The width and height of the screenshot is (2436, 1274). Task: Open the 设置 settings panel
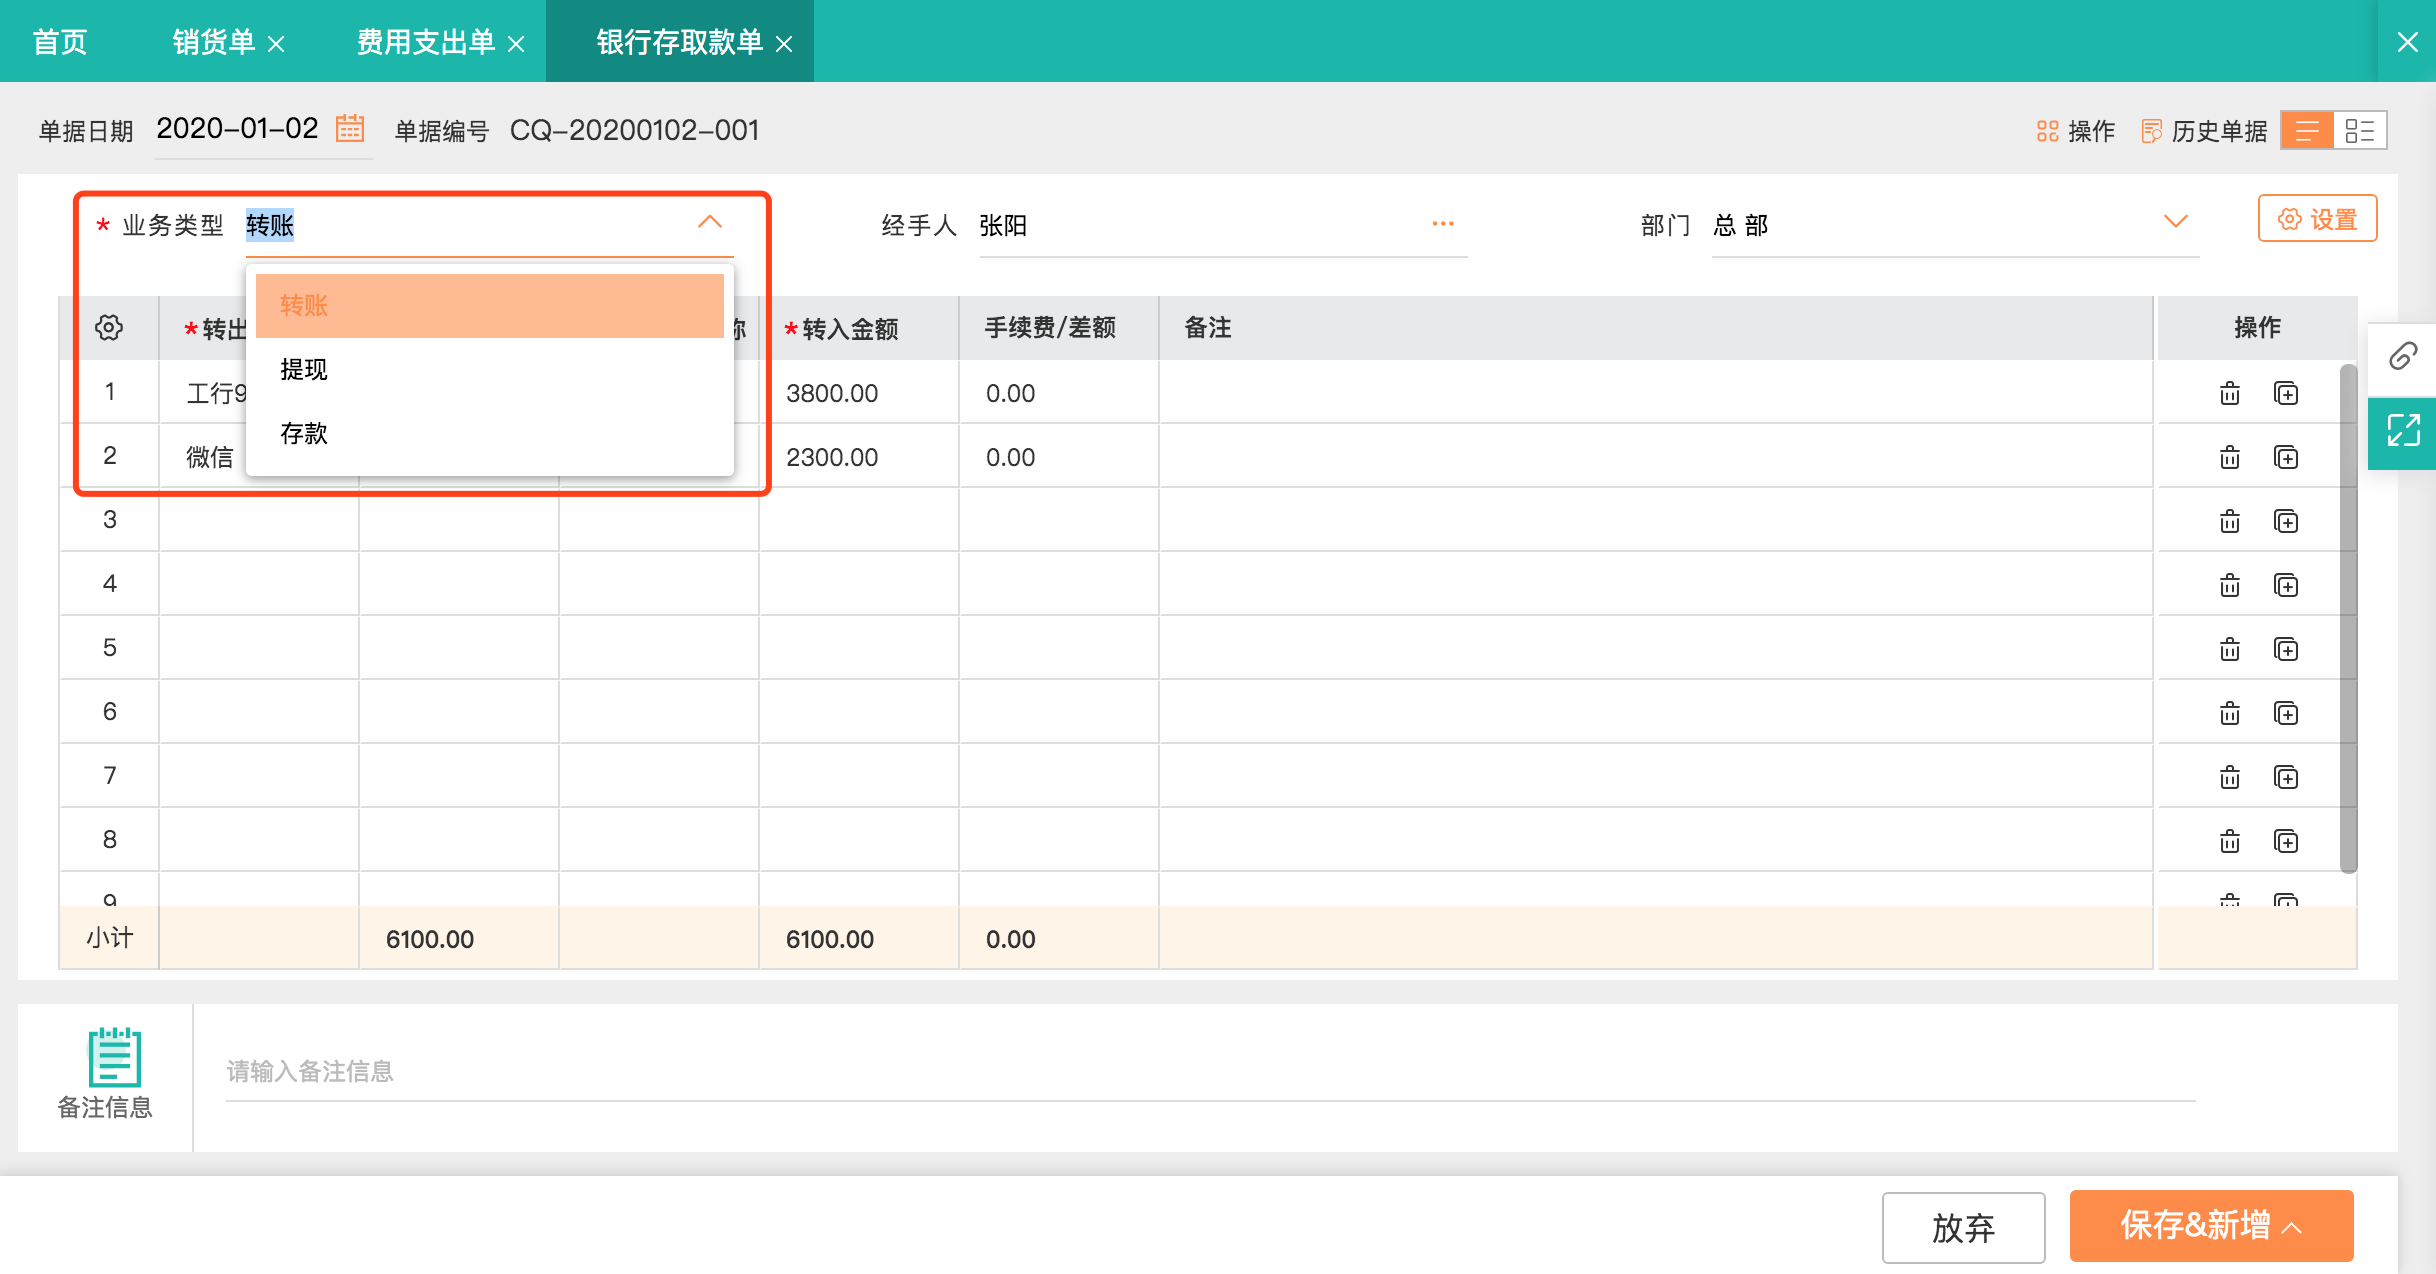point(2317,225)
